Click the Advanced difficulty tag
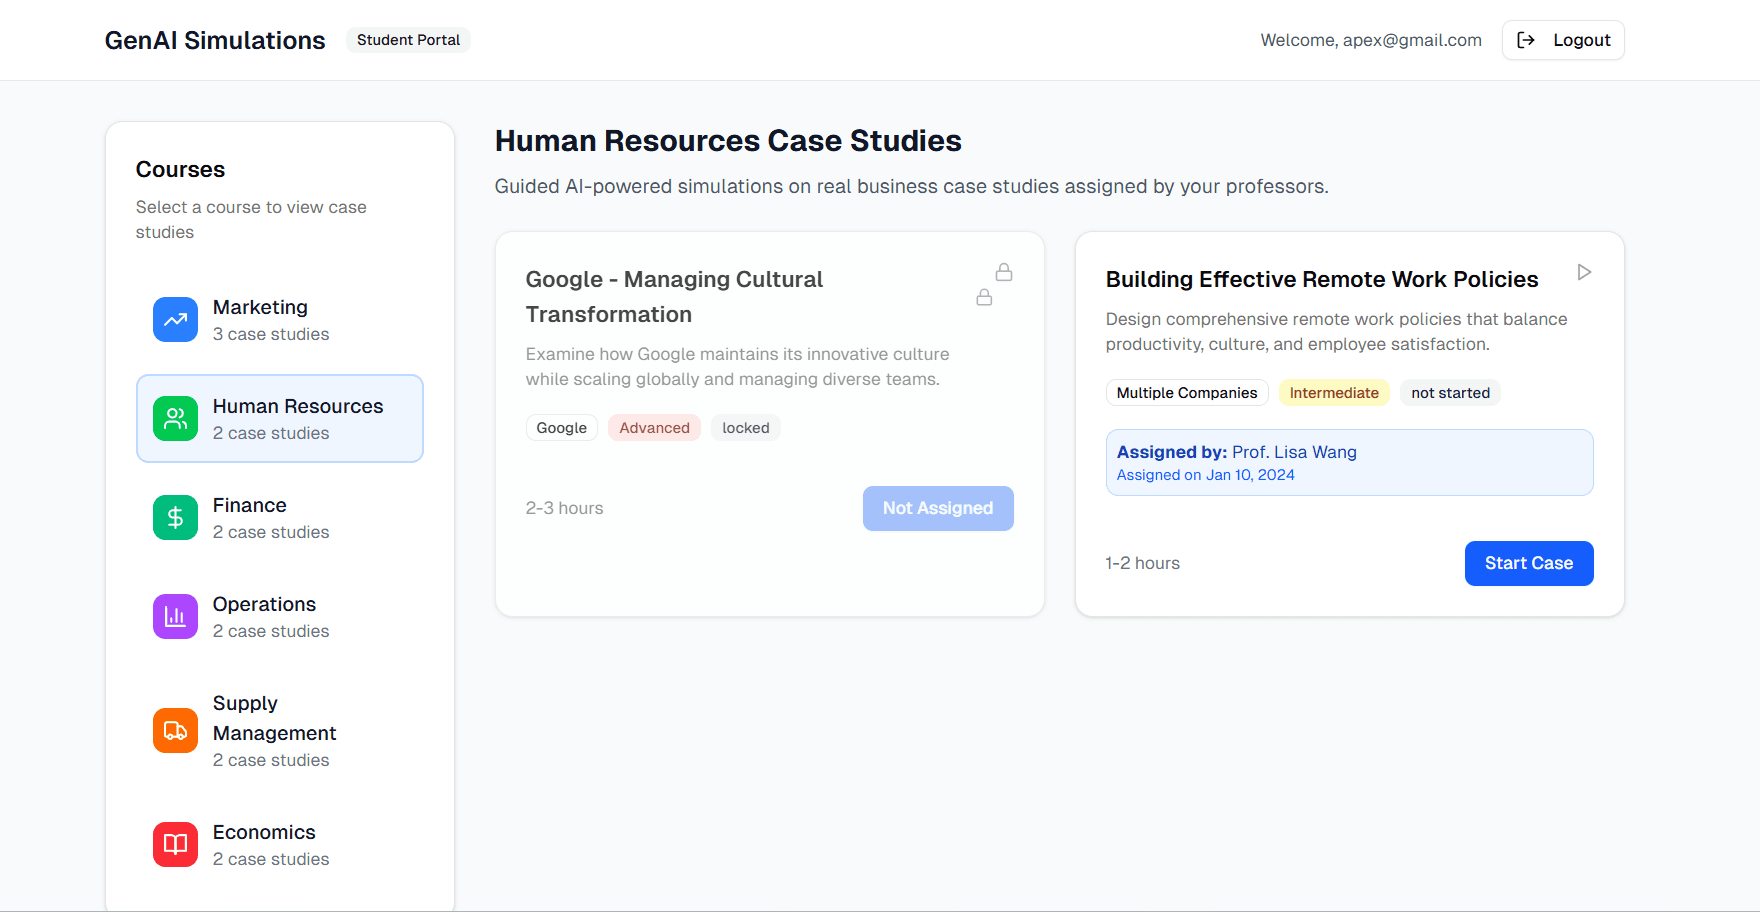 point(654,427)
